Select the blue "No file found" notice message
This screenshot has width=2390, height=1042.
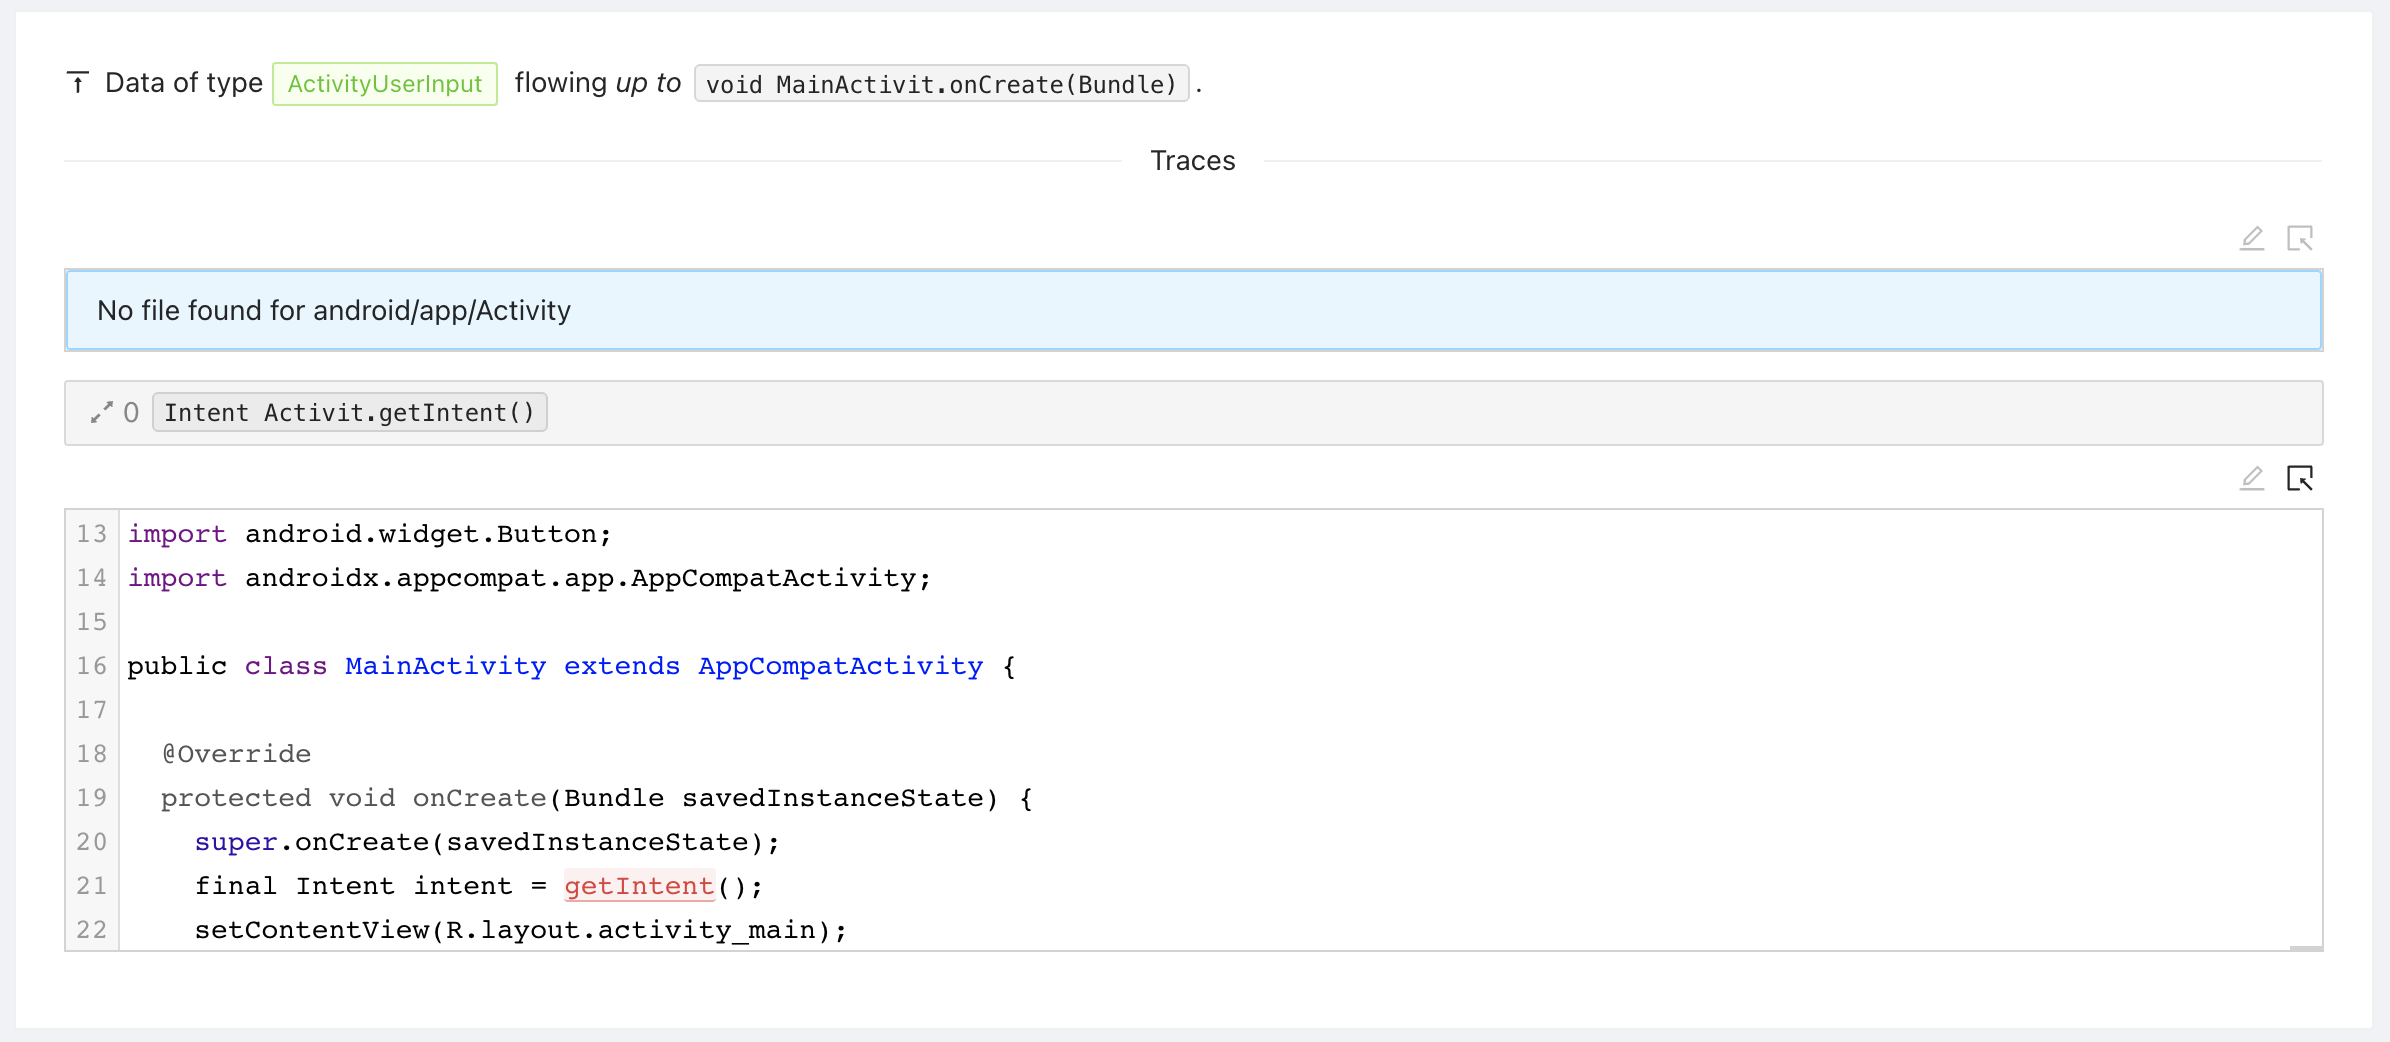coord(332,310)
